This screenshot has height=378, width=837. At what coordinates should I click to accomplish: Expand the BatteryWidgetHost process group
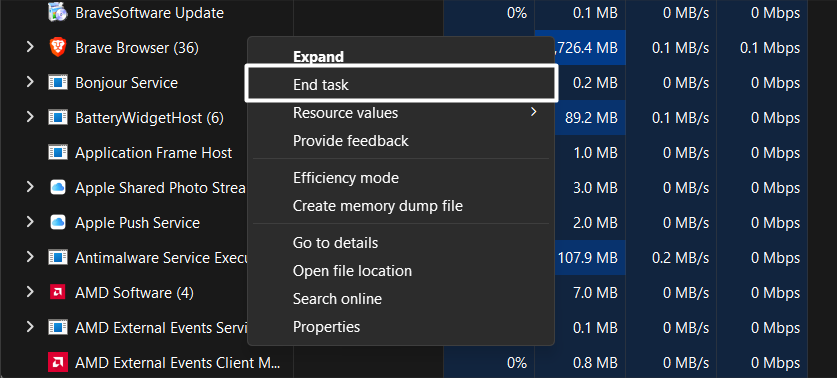tap(30, 117)
